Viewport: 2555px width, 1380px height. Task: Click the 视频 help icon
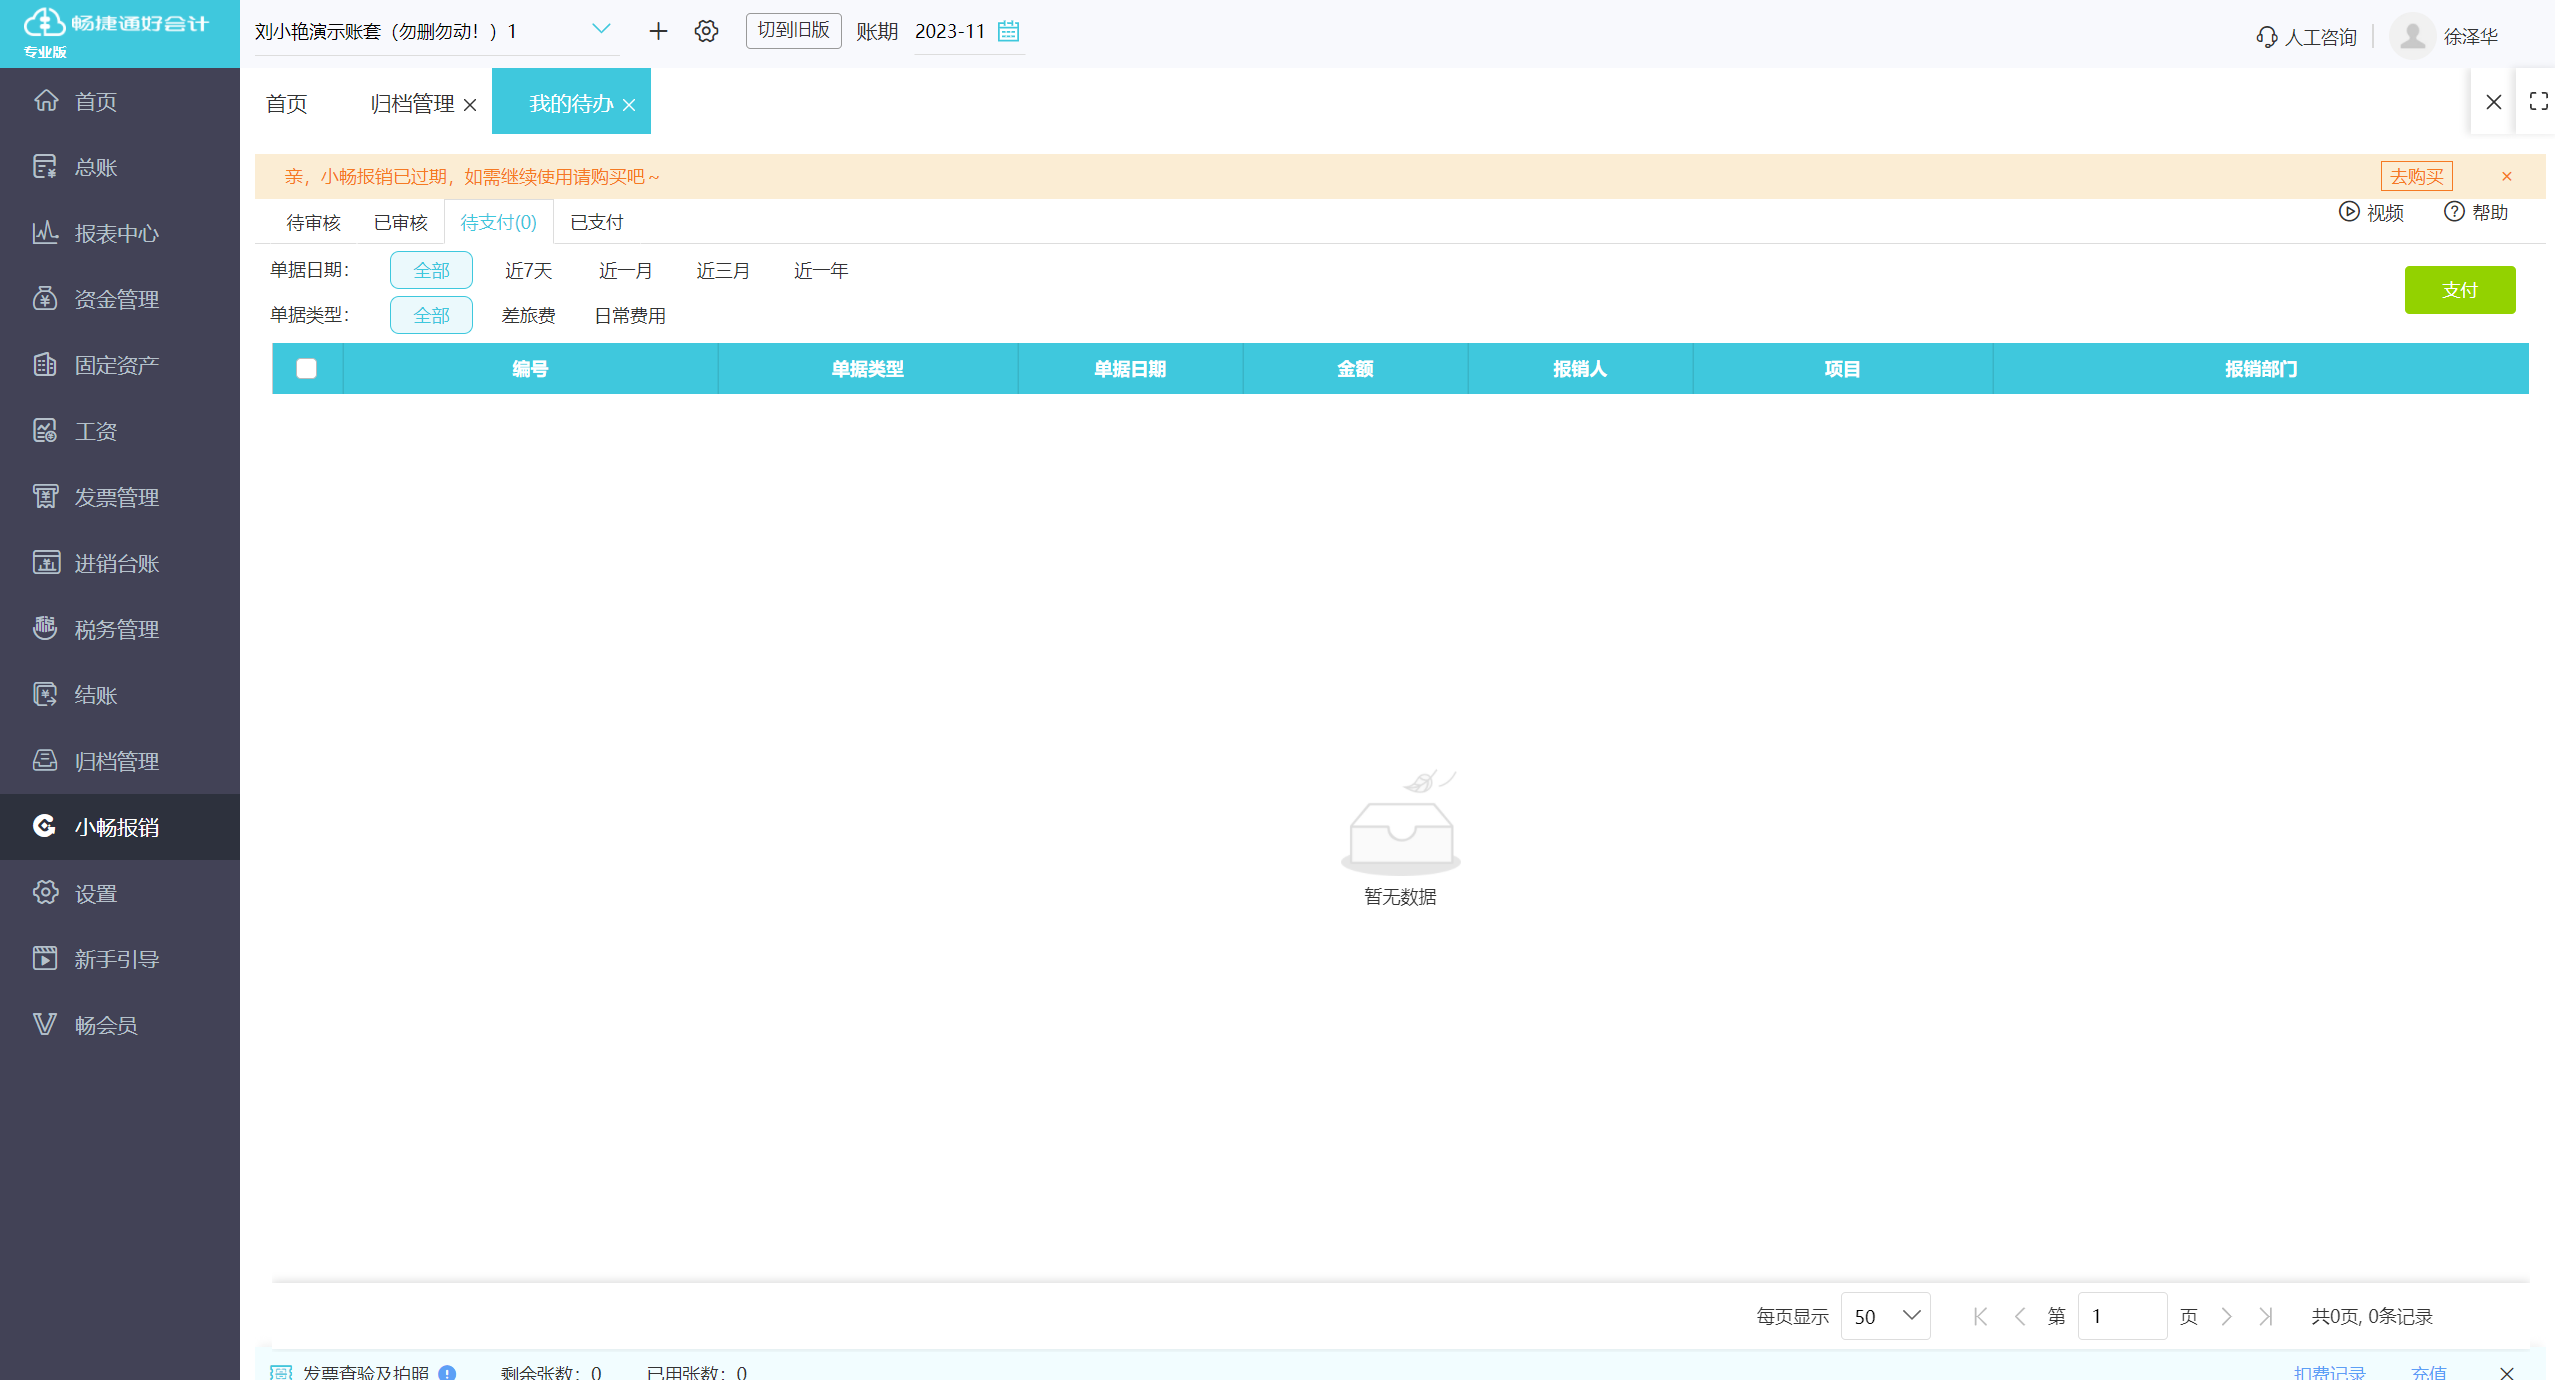point(2370,212)
